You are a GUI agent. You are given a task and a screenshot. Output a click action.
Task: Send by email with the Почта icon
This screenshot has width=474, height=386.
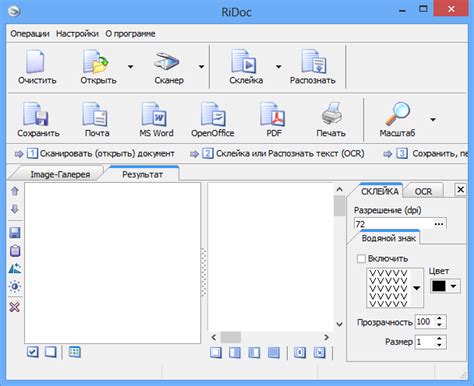pyautogui.click(x=95, y=114)
